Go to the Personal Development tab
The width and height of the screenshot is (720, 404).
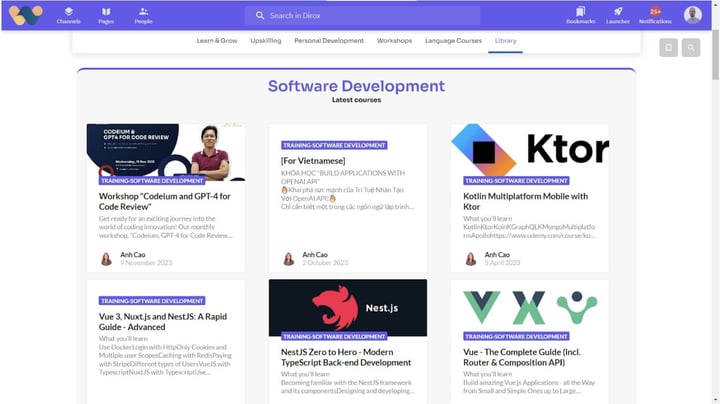click(329, 41)
